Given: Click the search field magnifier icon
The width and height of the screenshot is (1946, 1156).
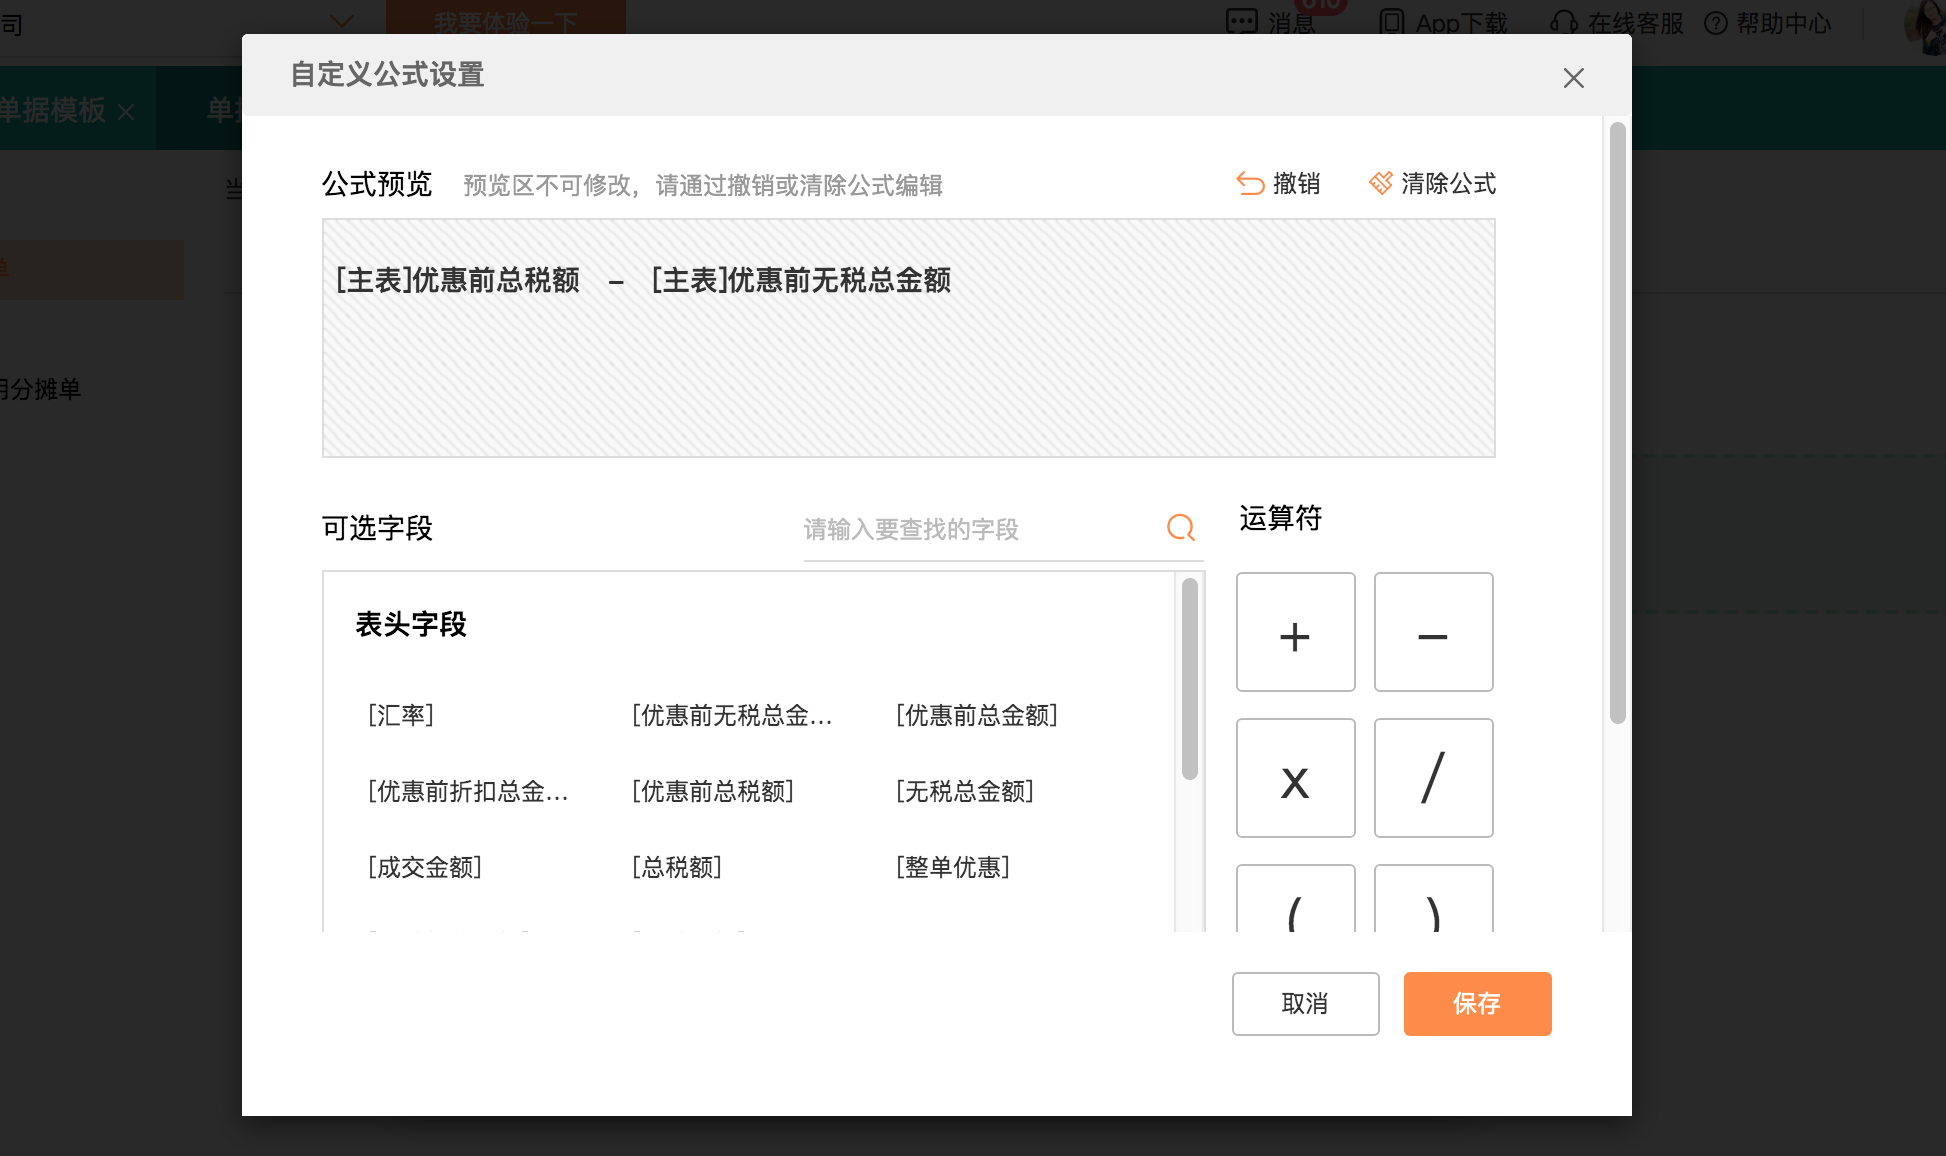Looking at the screenshot, I should point(1179,528).
